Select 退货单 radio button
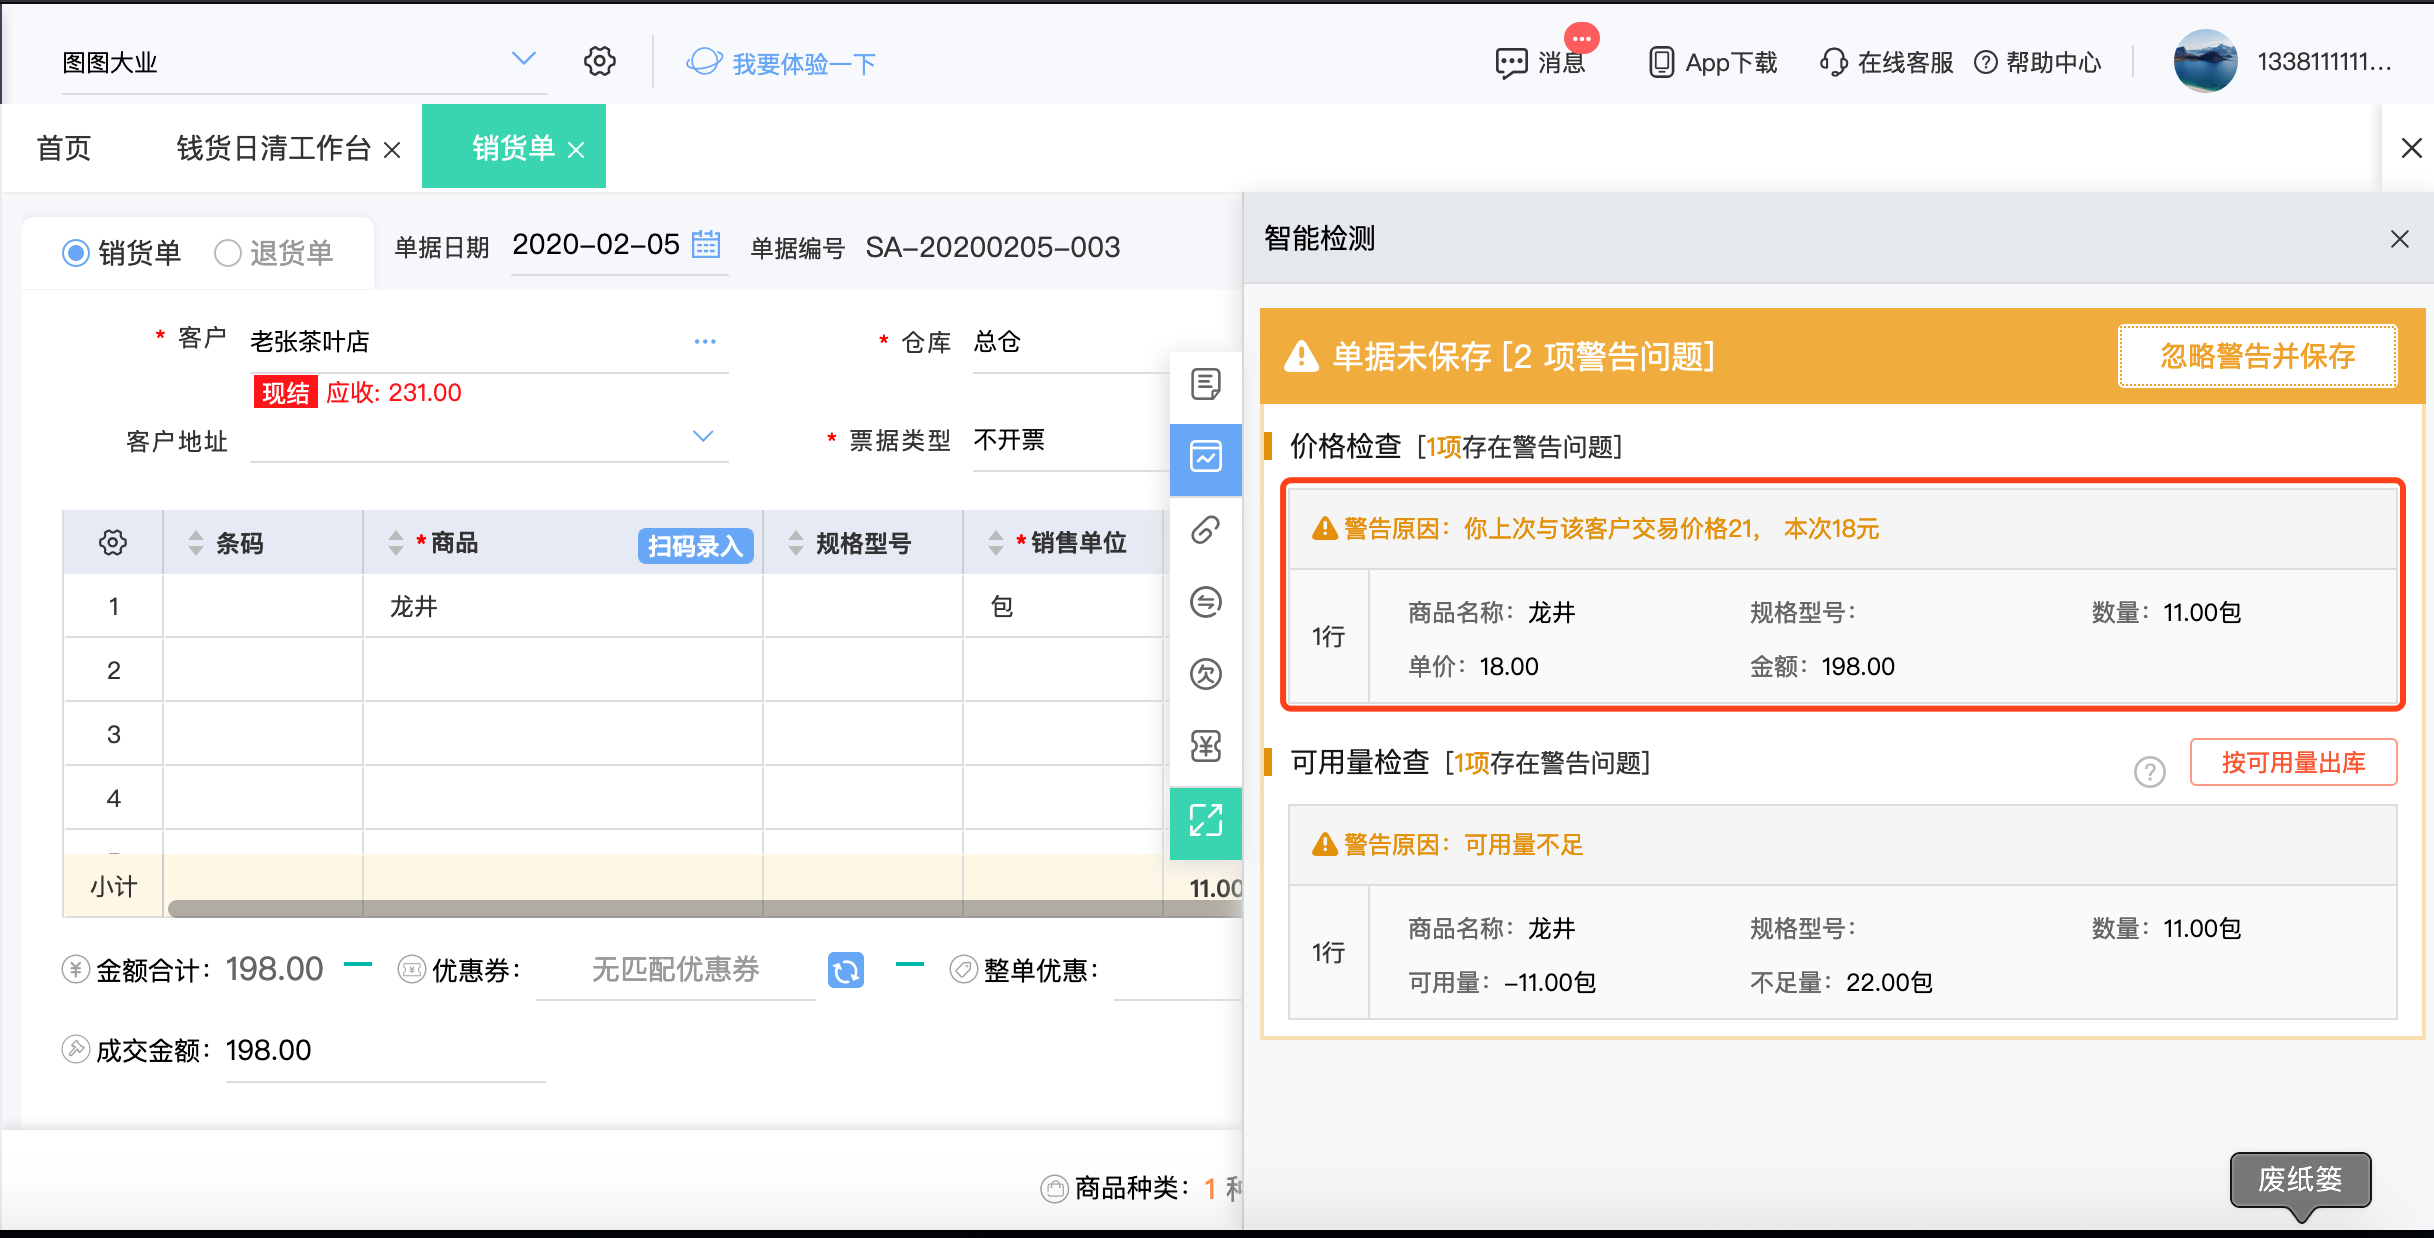Screen dimensions: 2434x1238 point(229,246)
